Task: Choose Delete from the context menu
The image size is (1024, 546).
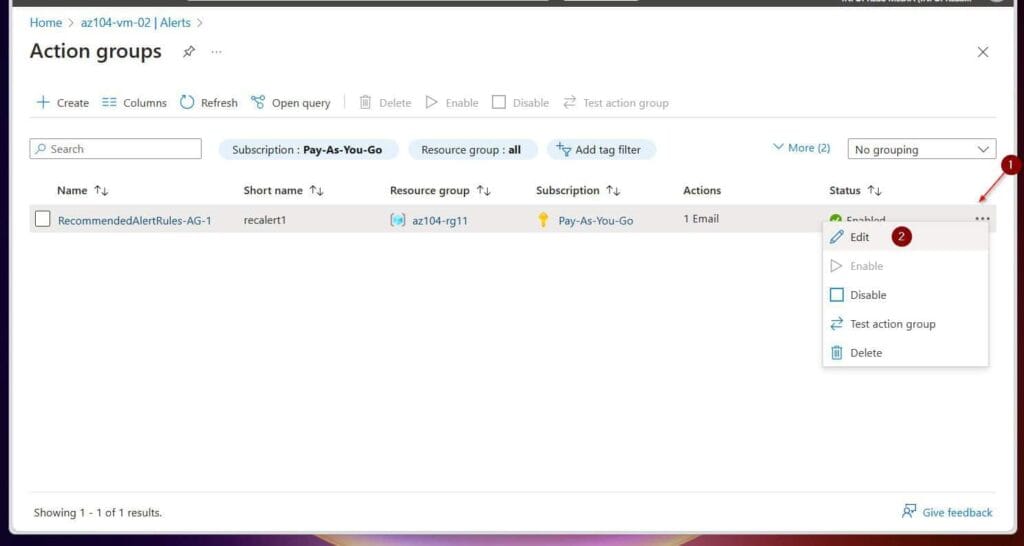Action: point(905,353)
